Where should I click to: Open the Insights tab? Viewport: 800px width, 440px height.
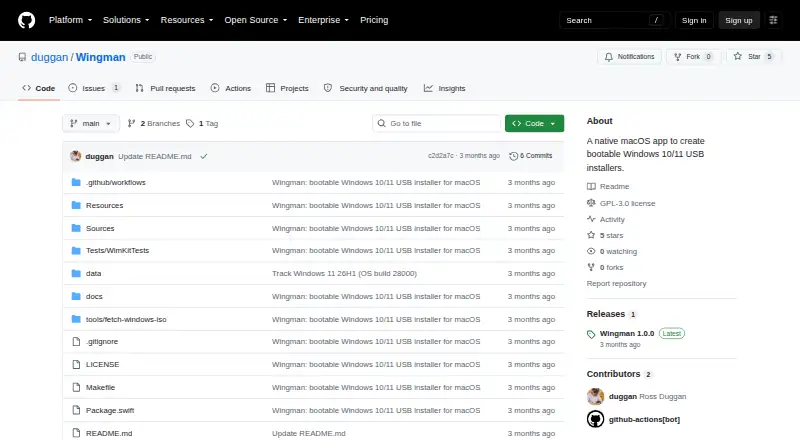coord(444,88)
